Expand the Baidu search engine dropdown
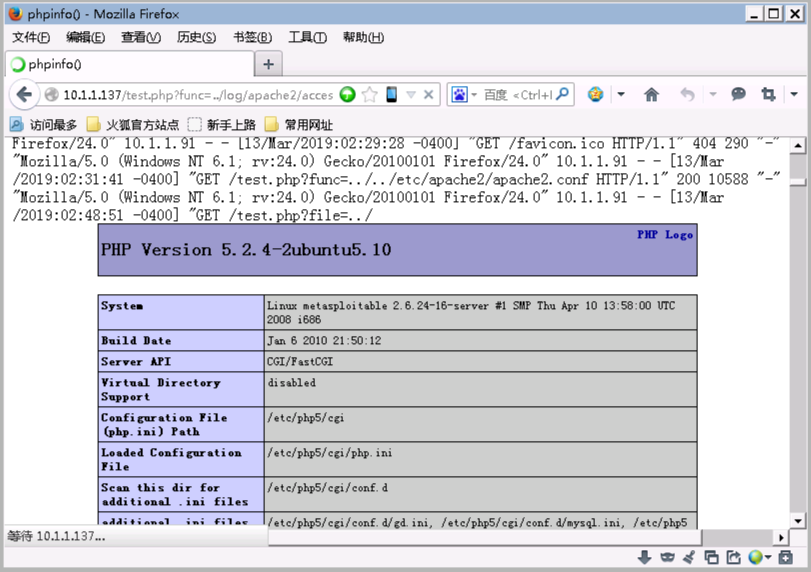The width and height of the screenshot is (811, 572). [472, 95]
